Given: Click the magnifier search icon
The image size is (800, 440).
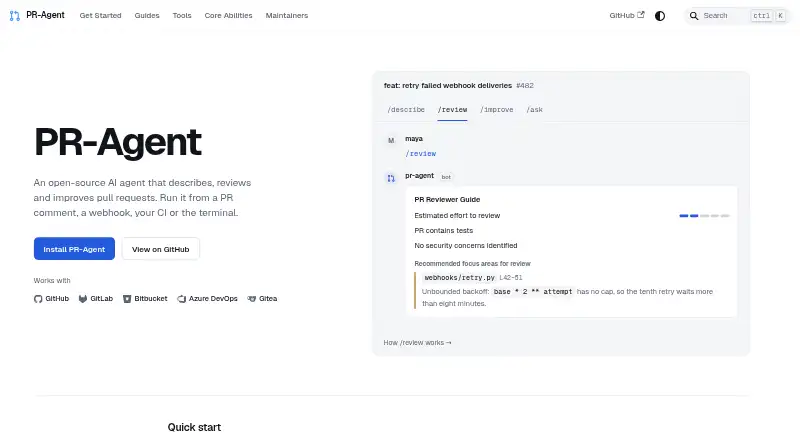Looking at the screenshot, I should point(694,16).
